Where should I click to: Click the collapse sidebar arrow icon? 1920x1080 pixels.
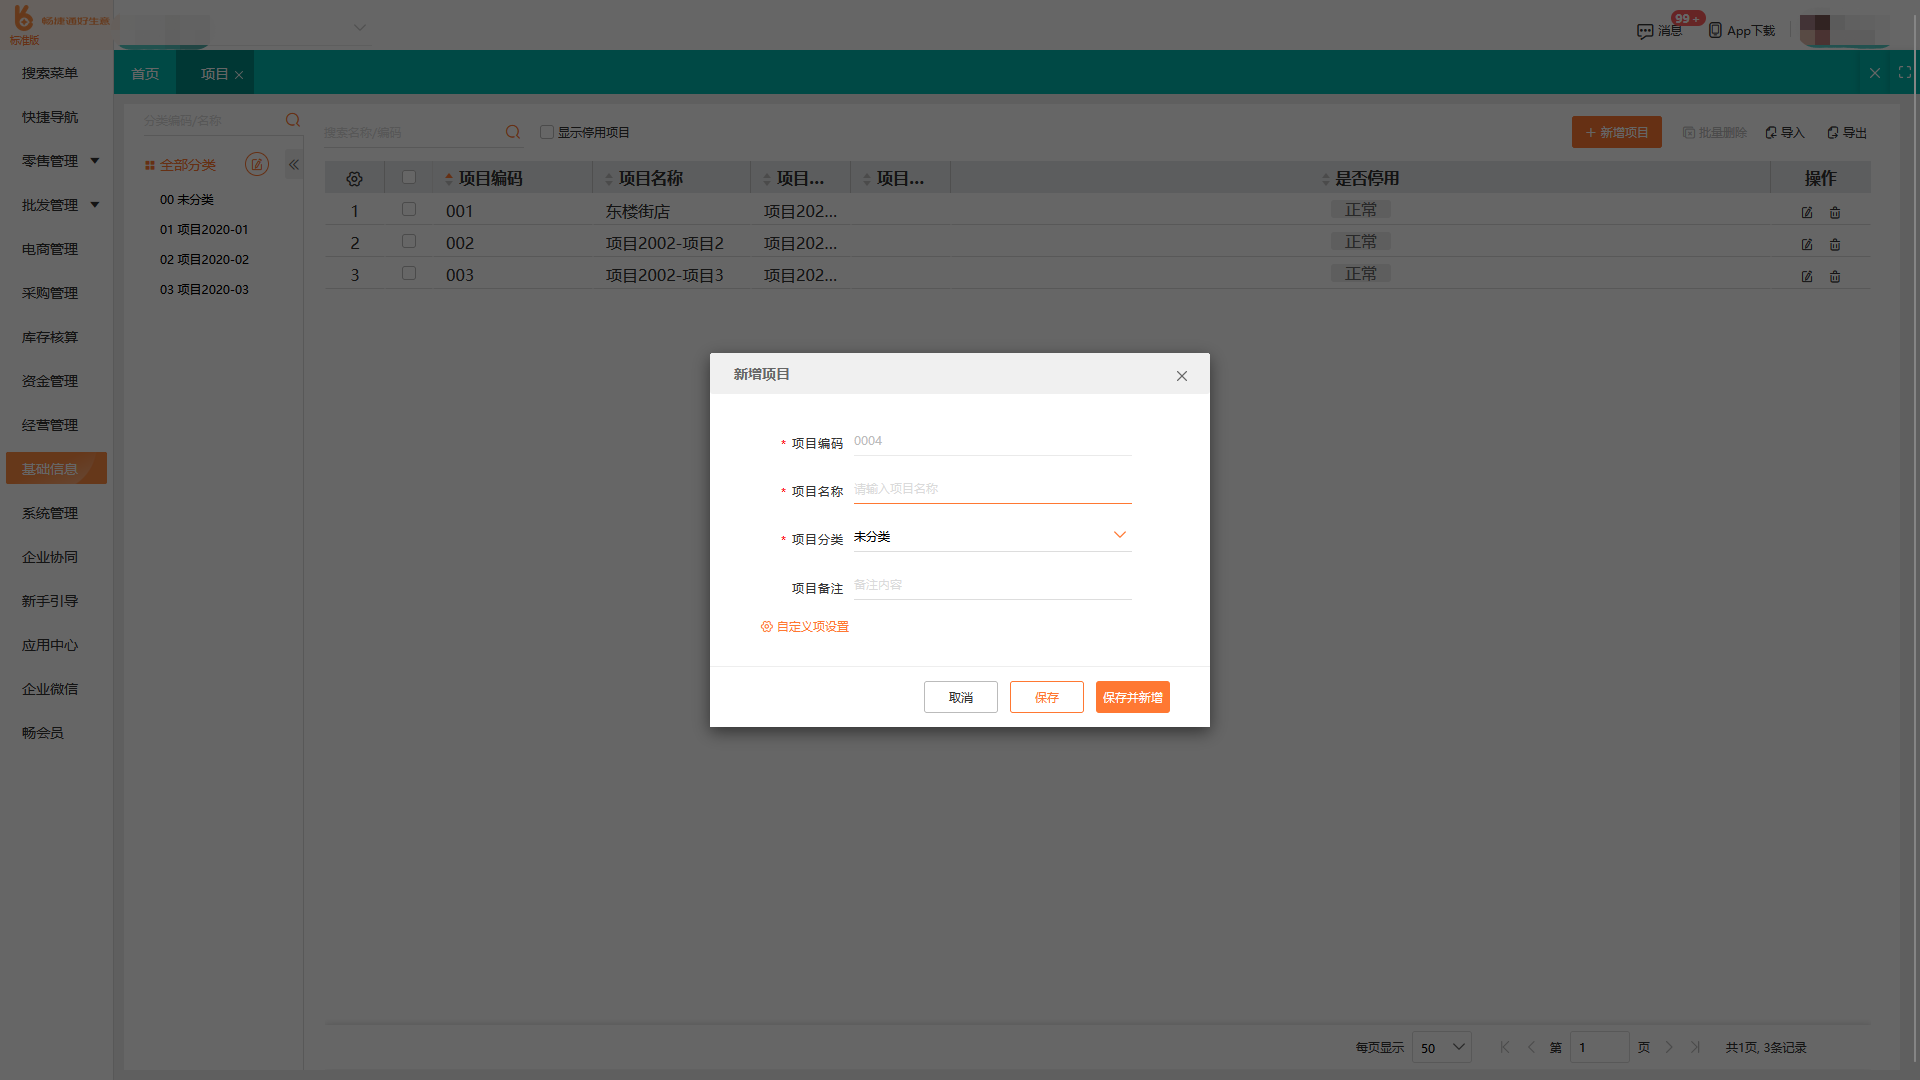pyautogui.click(x=294, y=165)
